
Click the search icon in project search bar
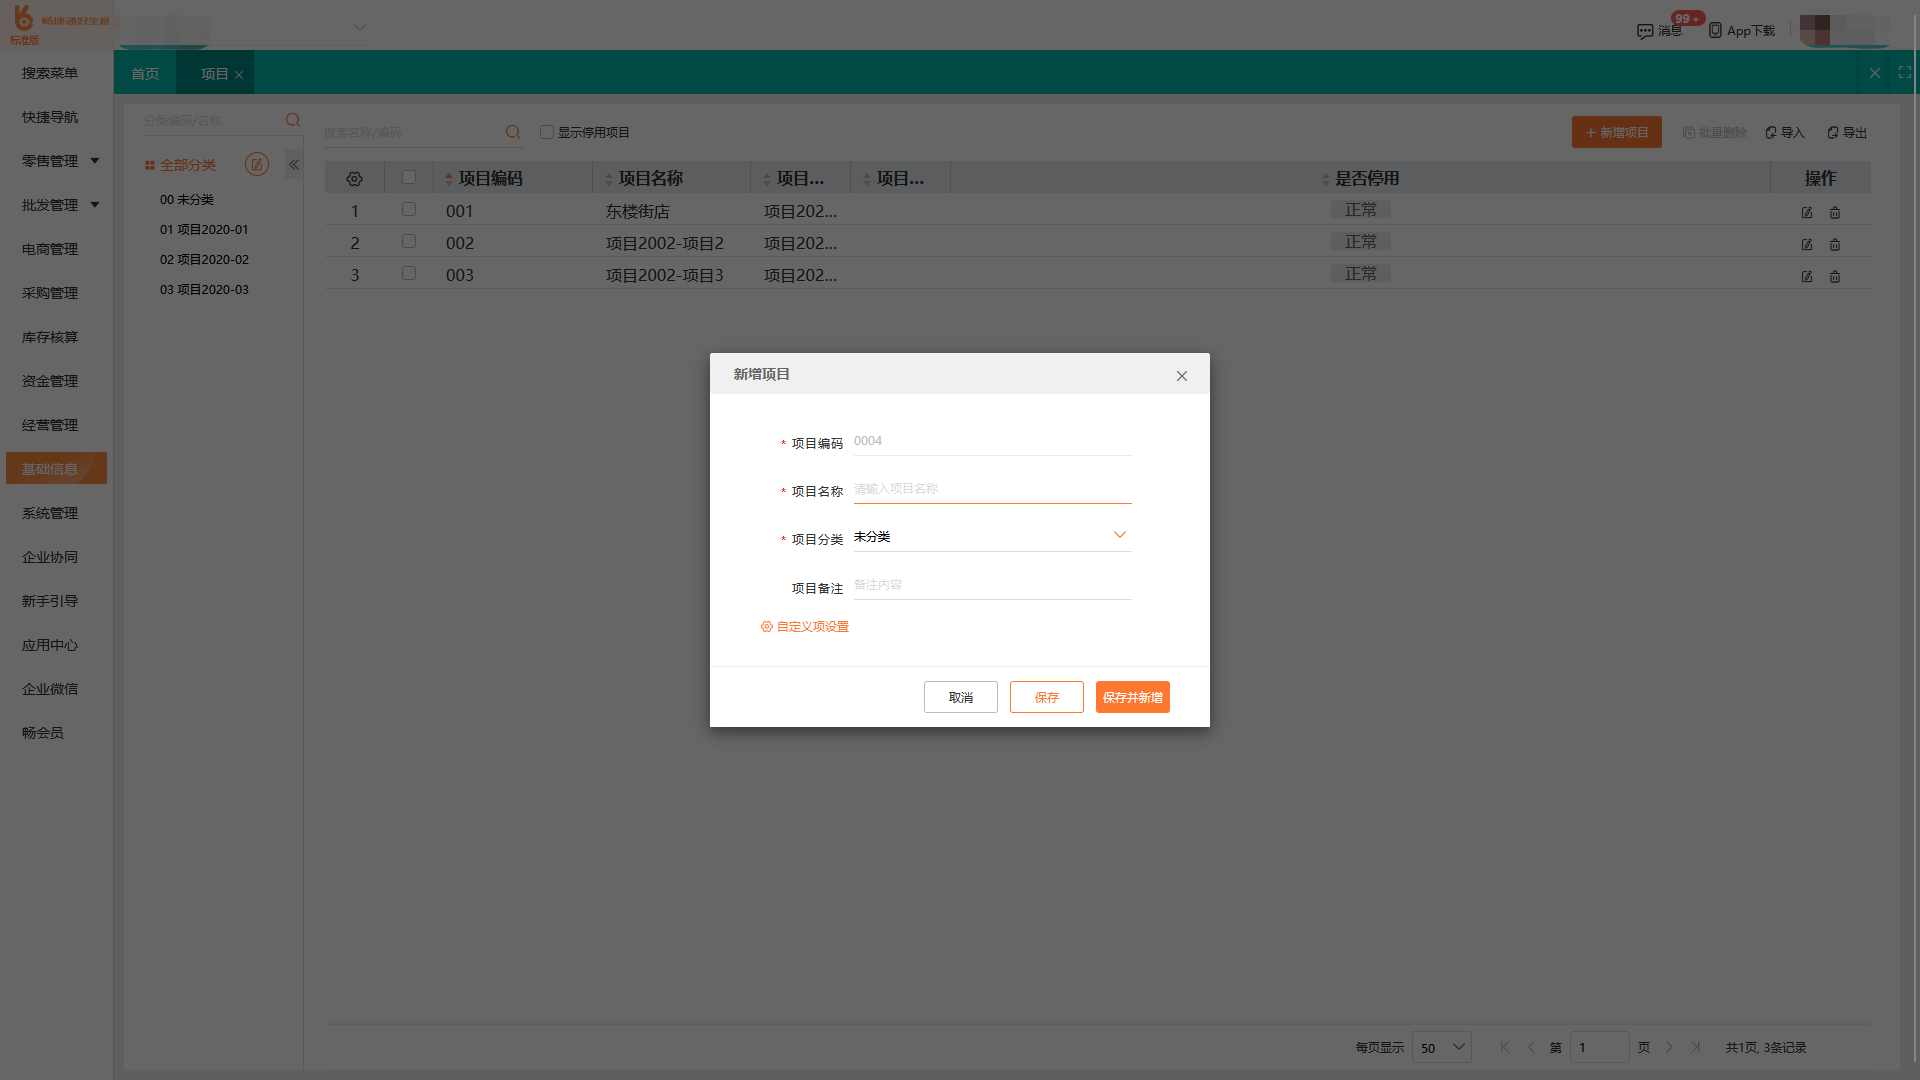pos(513,132)
